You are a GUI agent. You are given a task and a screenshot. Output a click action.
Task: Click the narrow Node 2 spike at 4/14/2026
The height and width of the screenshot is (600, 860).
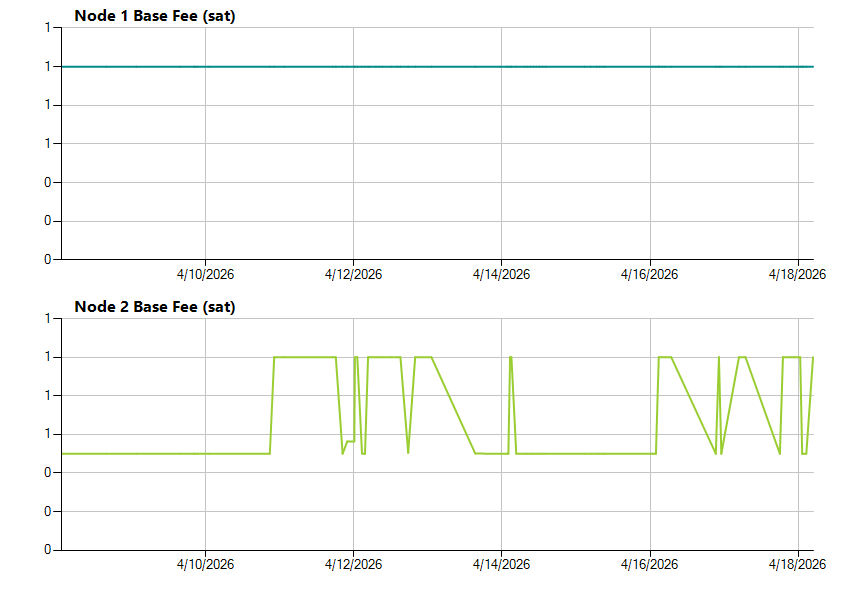coord(511,358)
